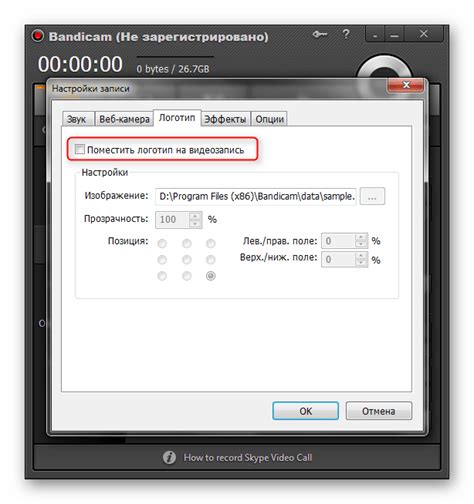474x504 pixels.
Task: Open help via question mark icon
Action: click(346, 34)
